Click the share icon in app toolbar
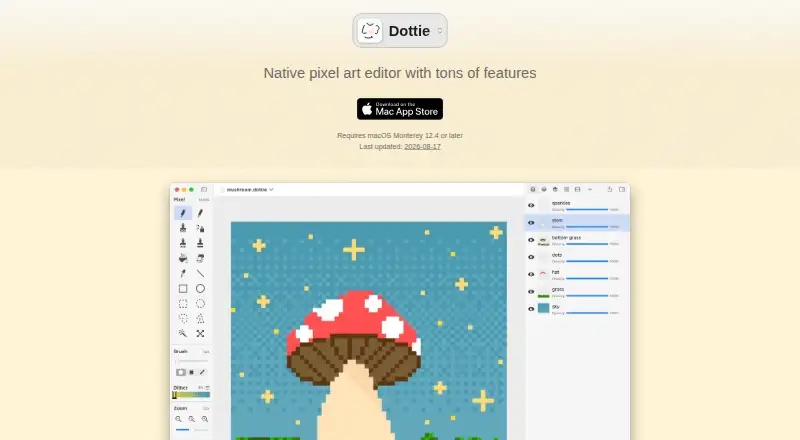 click(x=609, y=189)
